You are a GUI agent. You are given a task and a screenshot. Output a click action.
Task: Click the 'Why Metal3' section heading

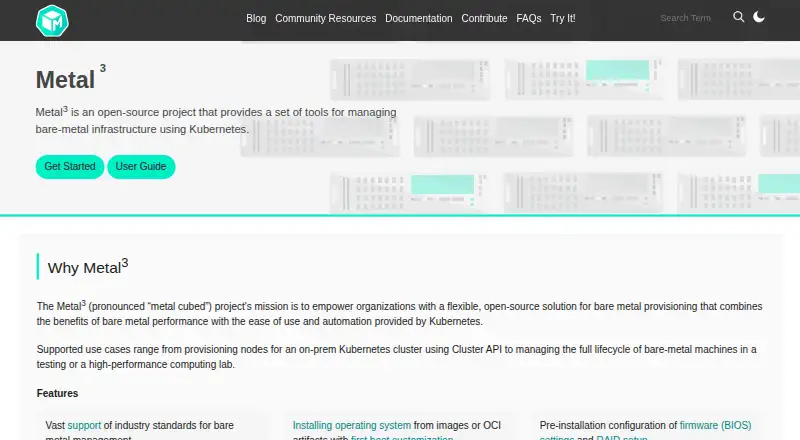click(88, 267)
